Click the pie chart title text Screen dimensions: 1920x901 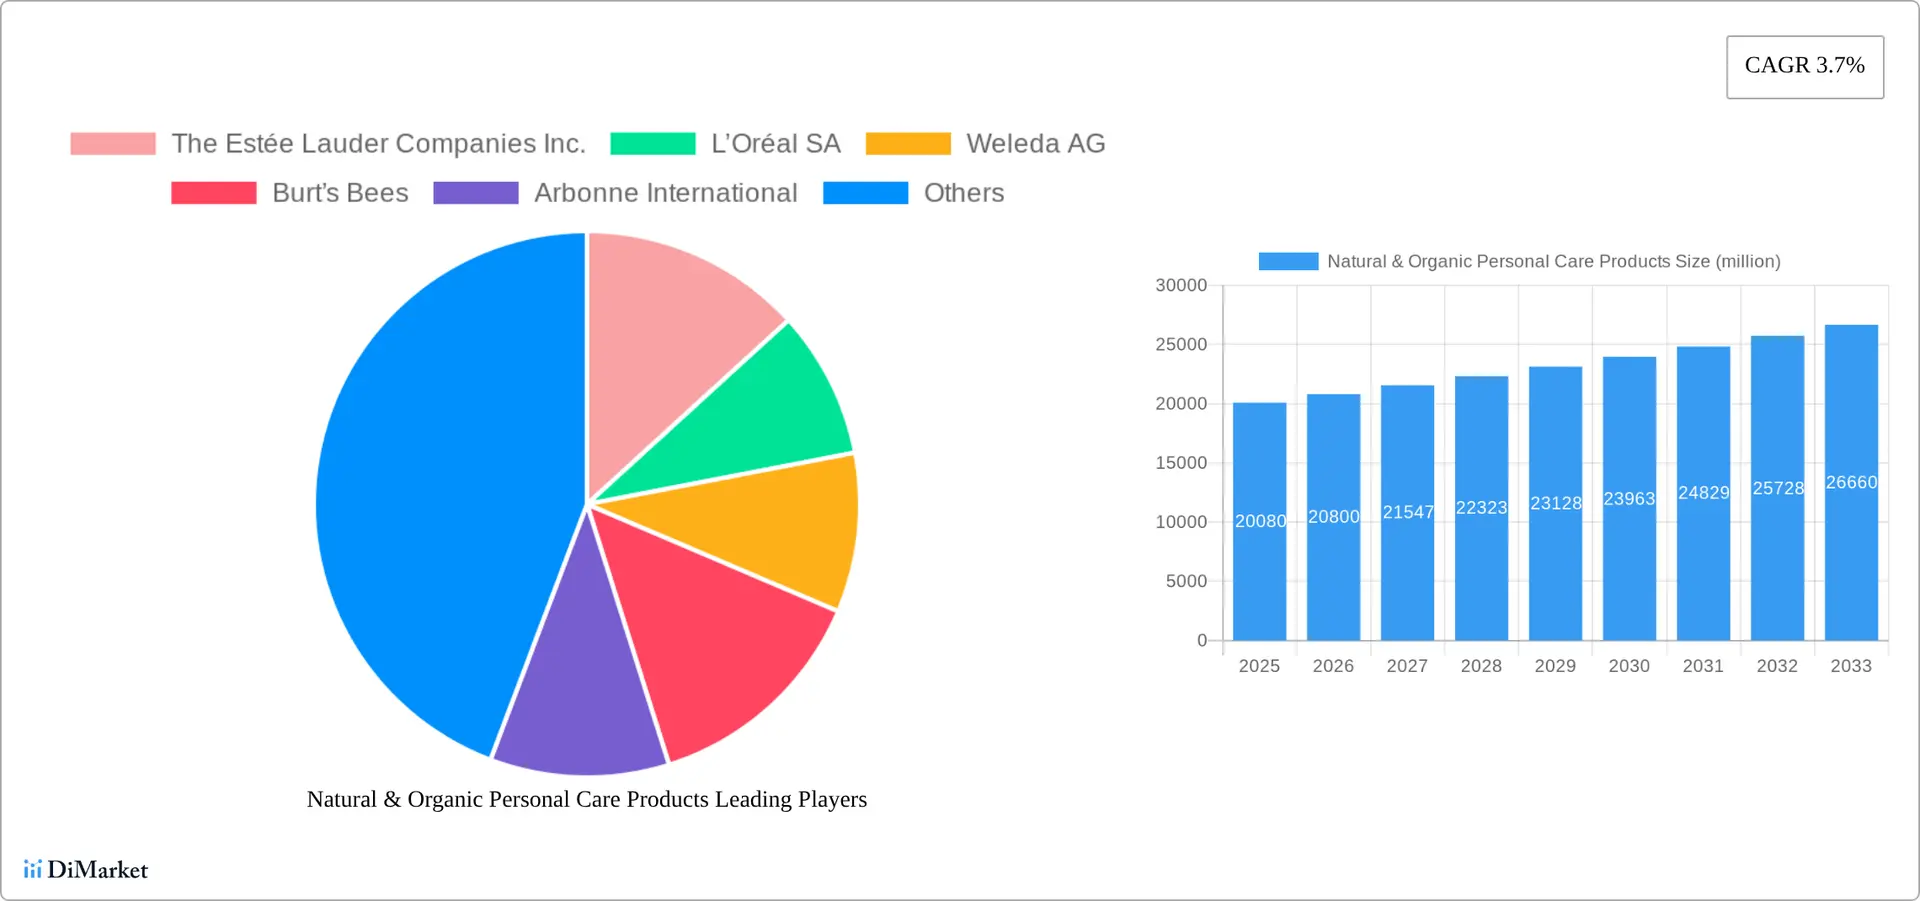(x=586, y=799)
